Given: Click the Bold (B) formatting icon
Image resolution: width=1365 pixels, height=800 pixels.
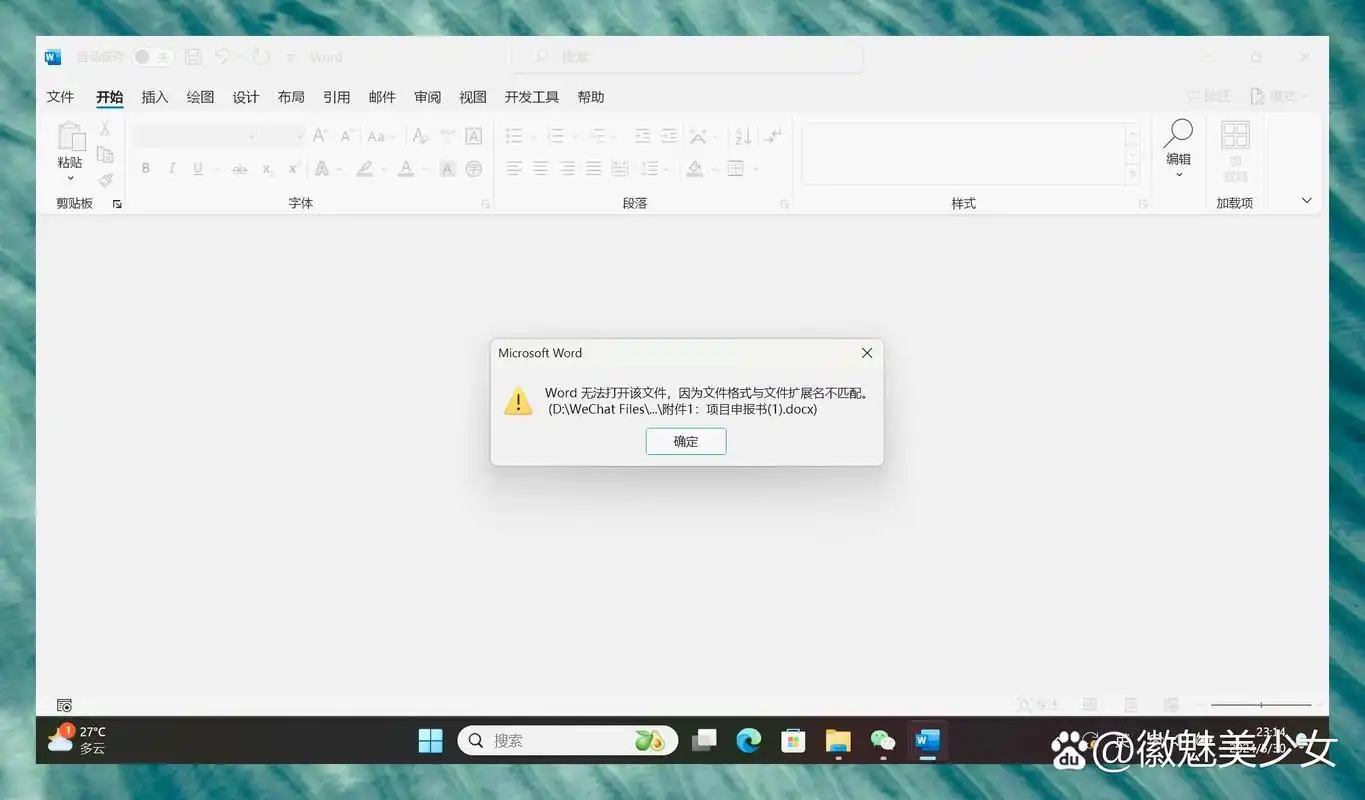Looking at the screenshot, I should coord(145,169).
